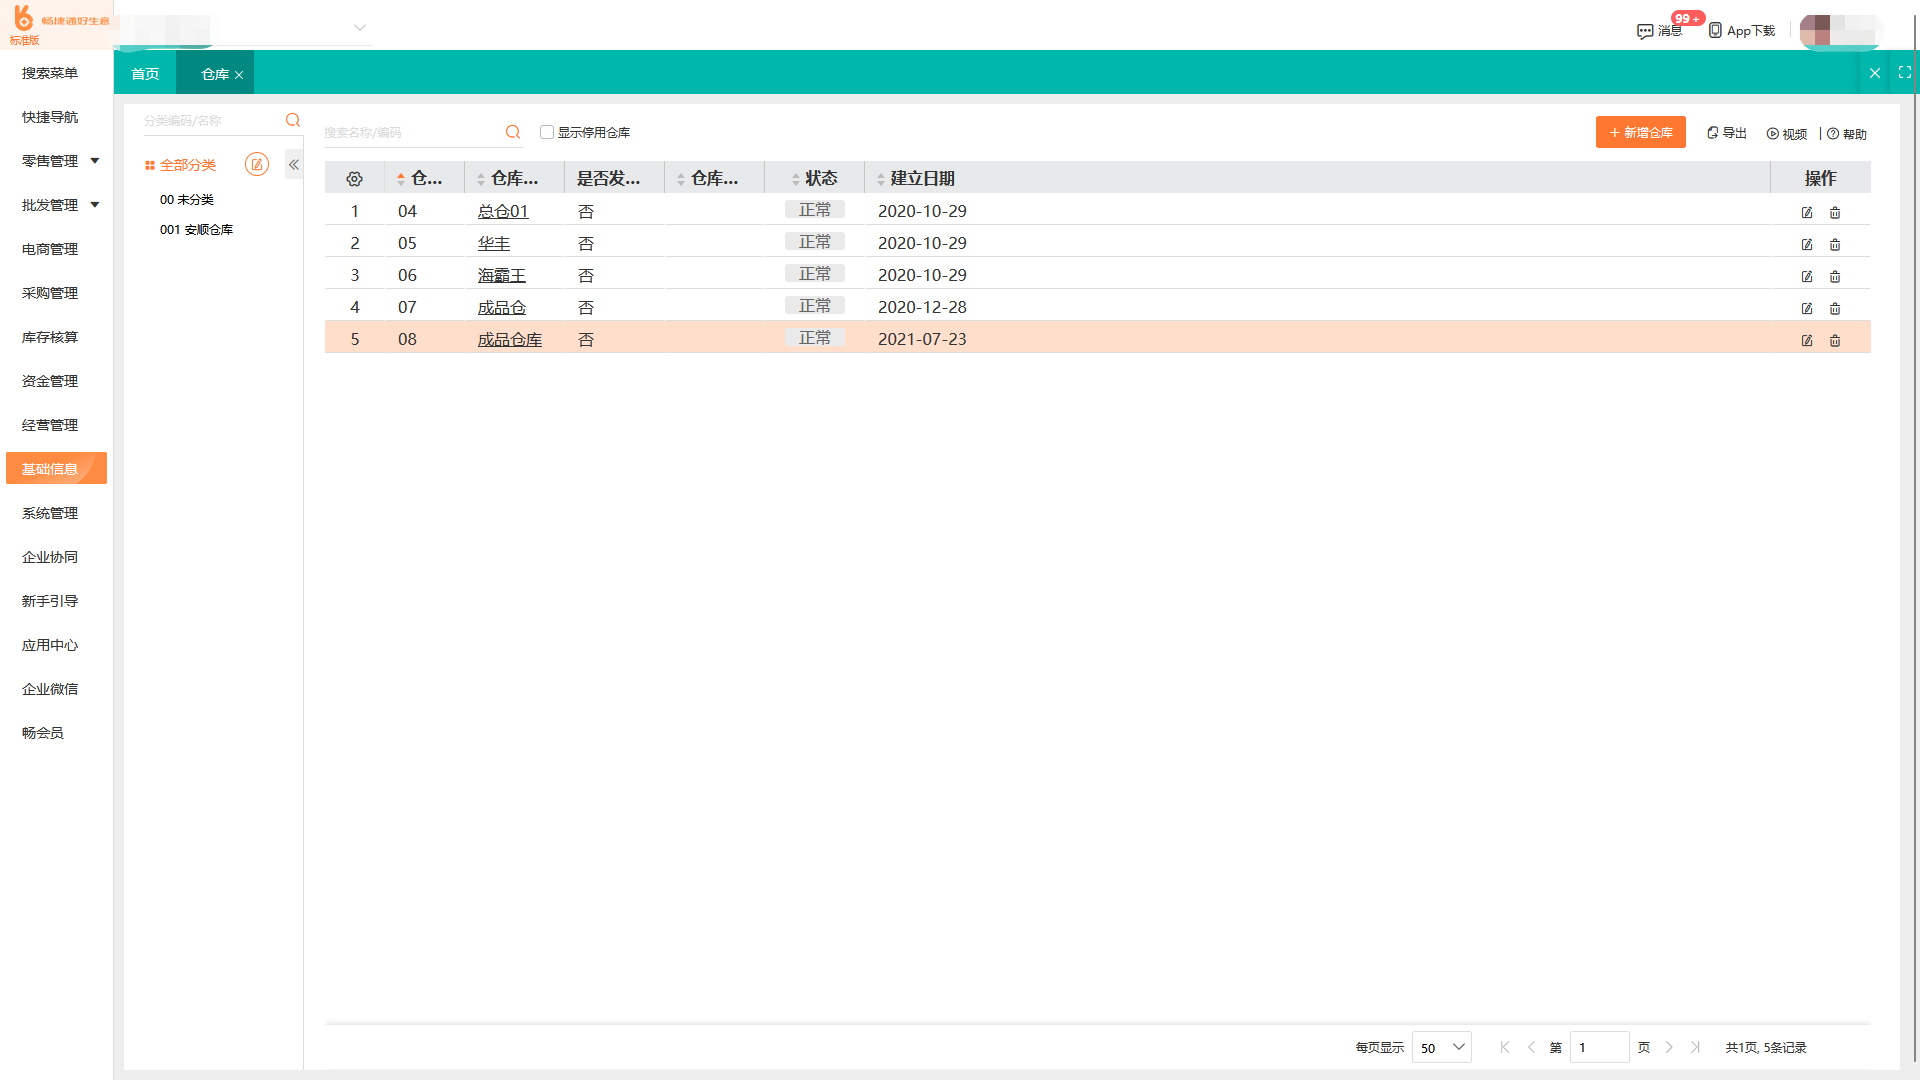Screen dimensions: 1920x1080
Task: Click the delete icon for 华丰 warehouse
Action: tap(1834, 243)
